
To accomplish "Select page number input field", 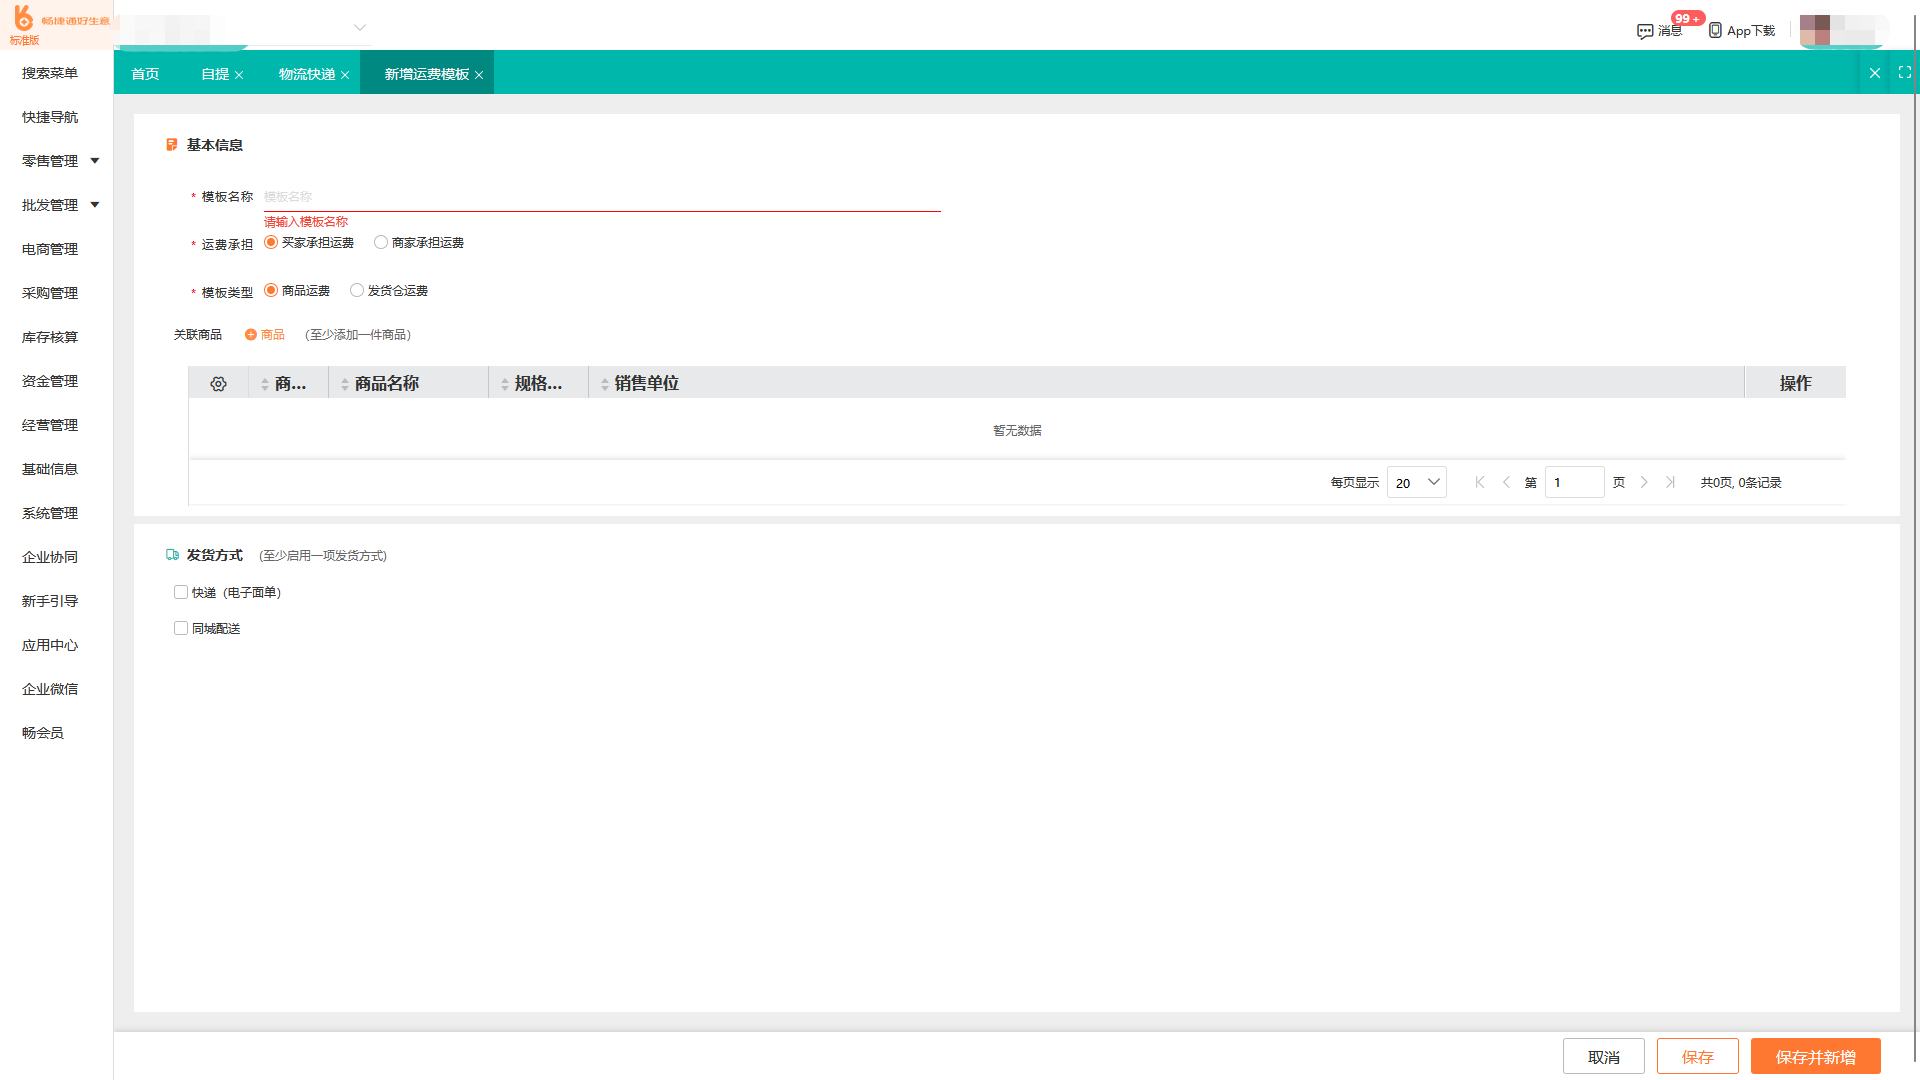I will click(x=1572, y=481).
